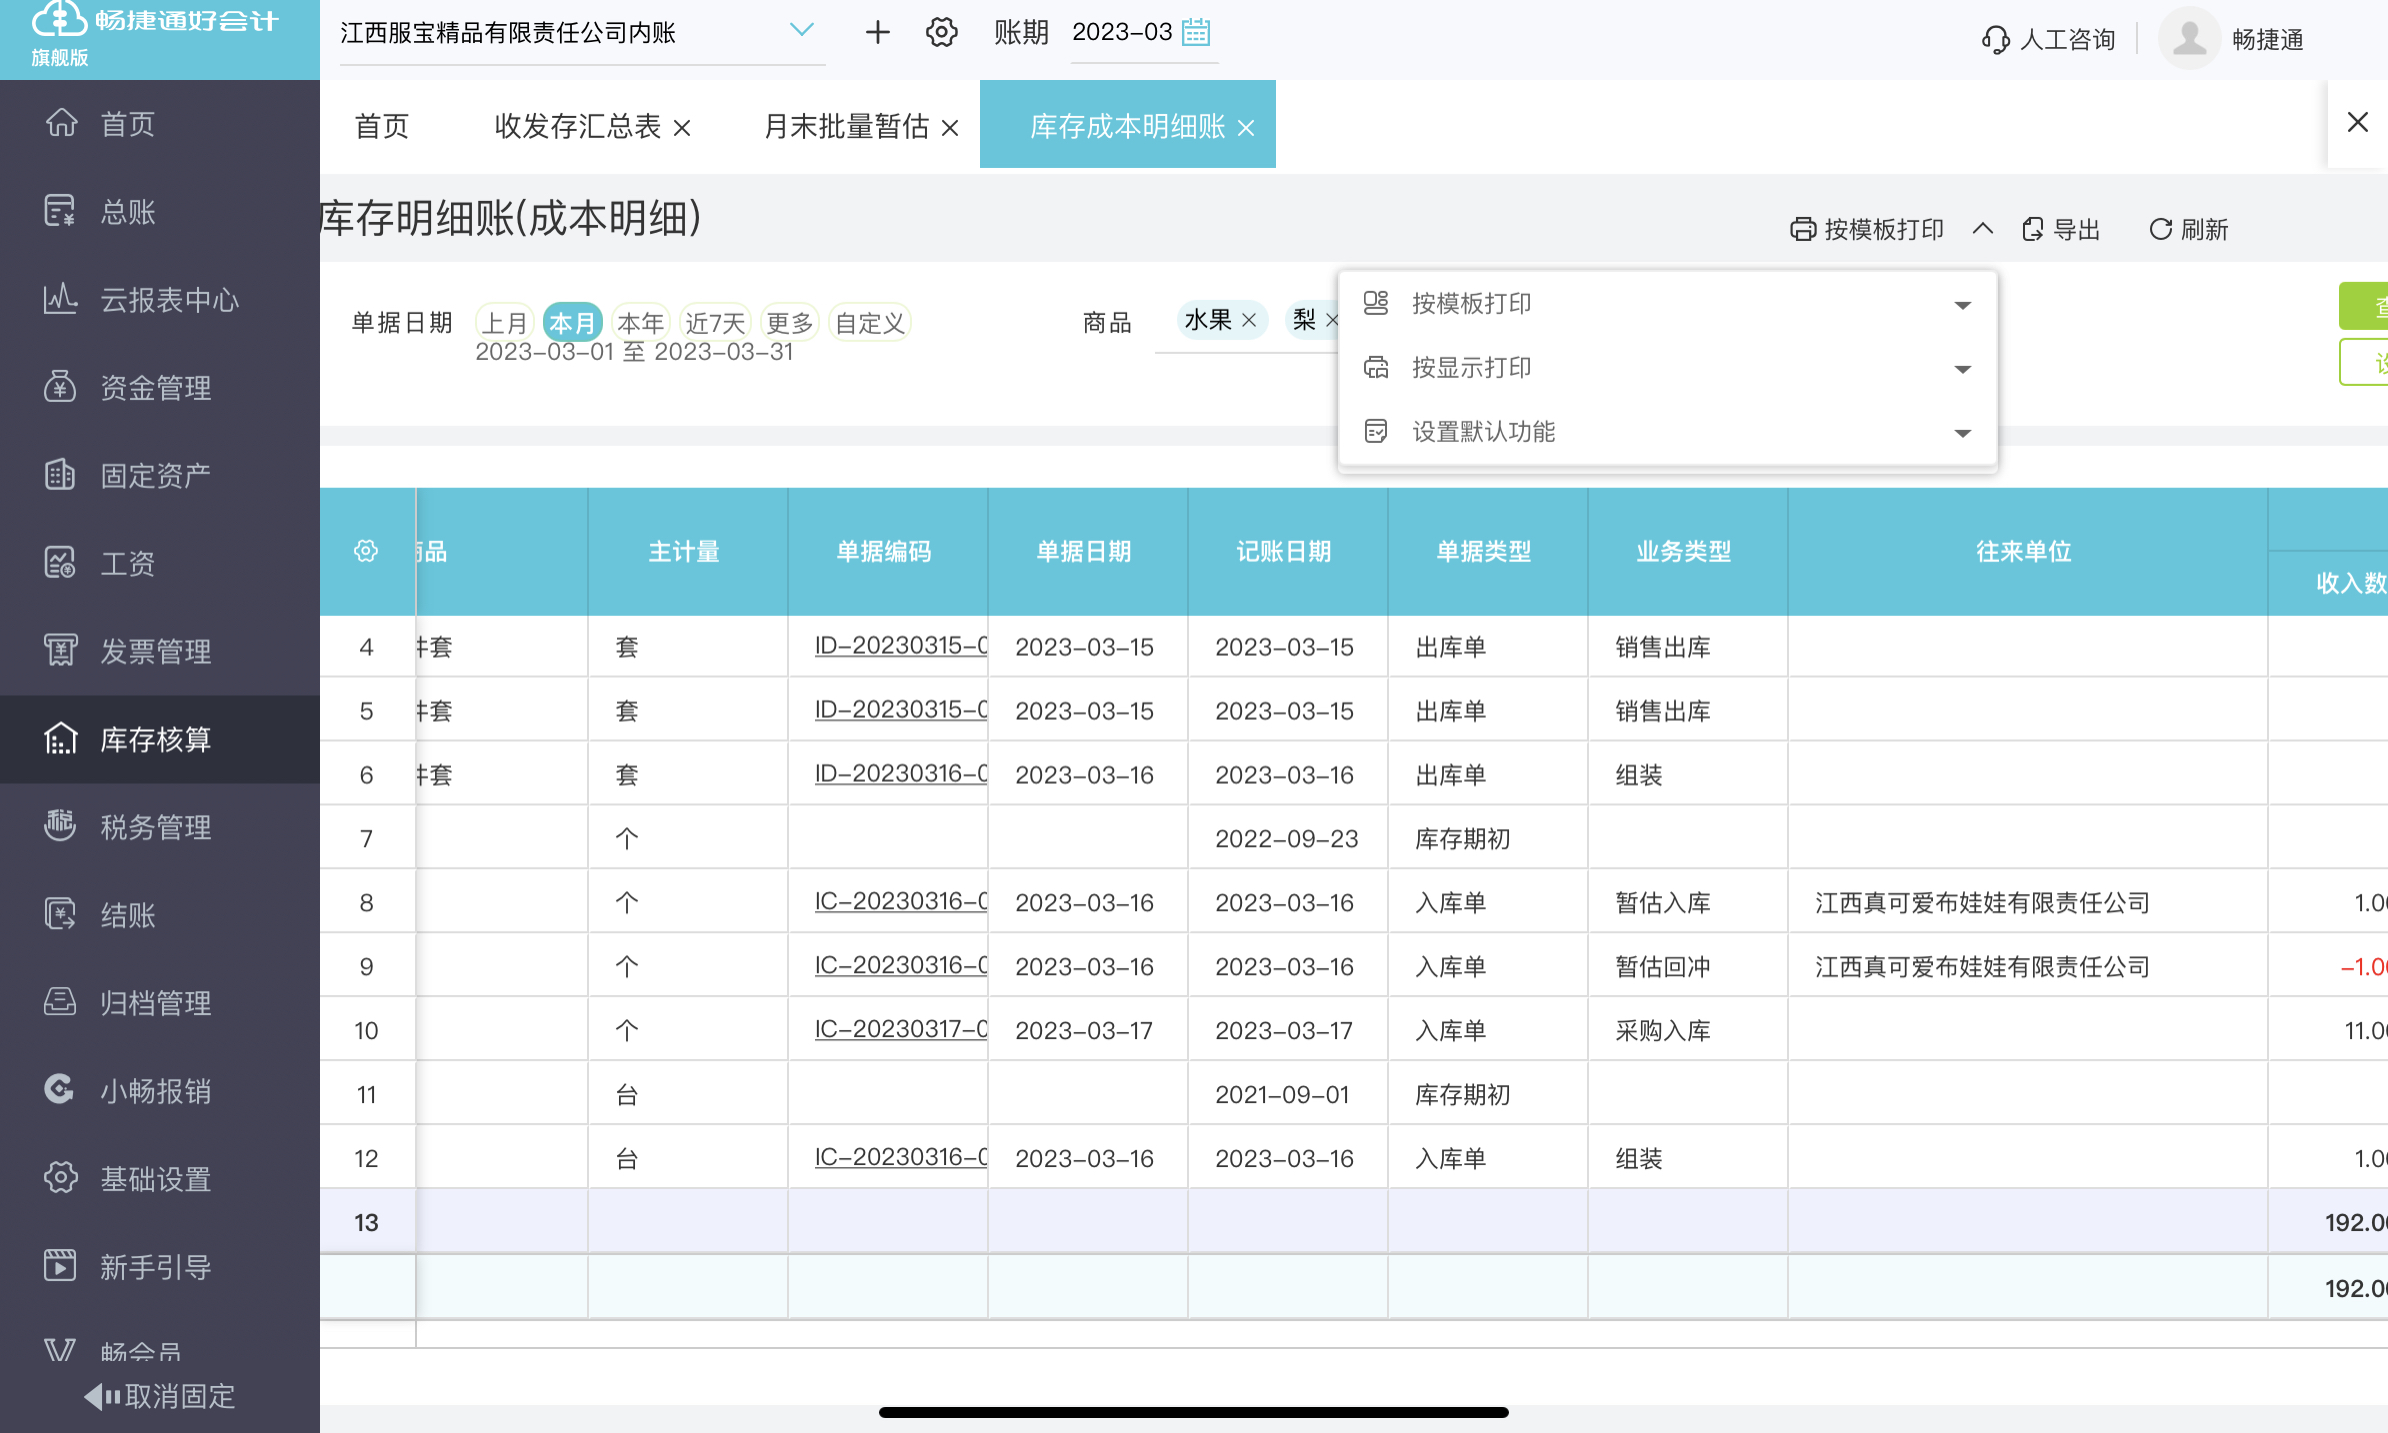Image resolution: width=2388 pixels, height=1433 pixels.
Task: Expand the 按模板打印 dropdown
Action: pyautogui.click(x=1962, y=304)
